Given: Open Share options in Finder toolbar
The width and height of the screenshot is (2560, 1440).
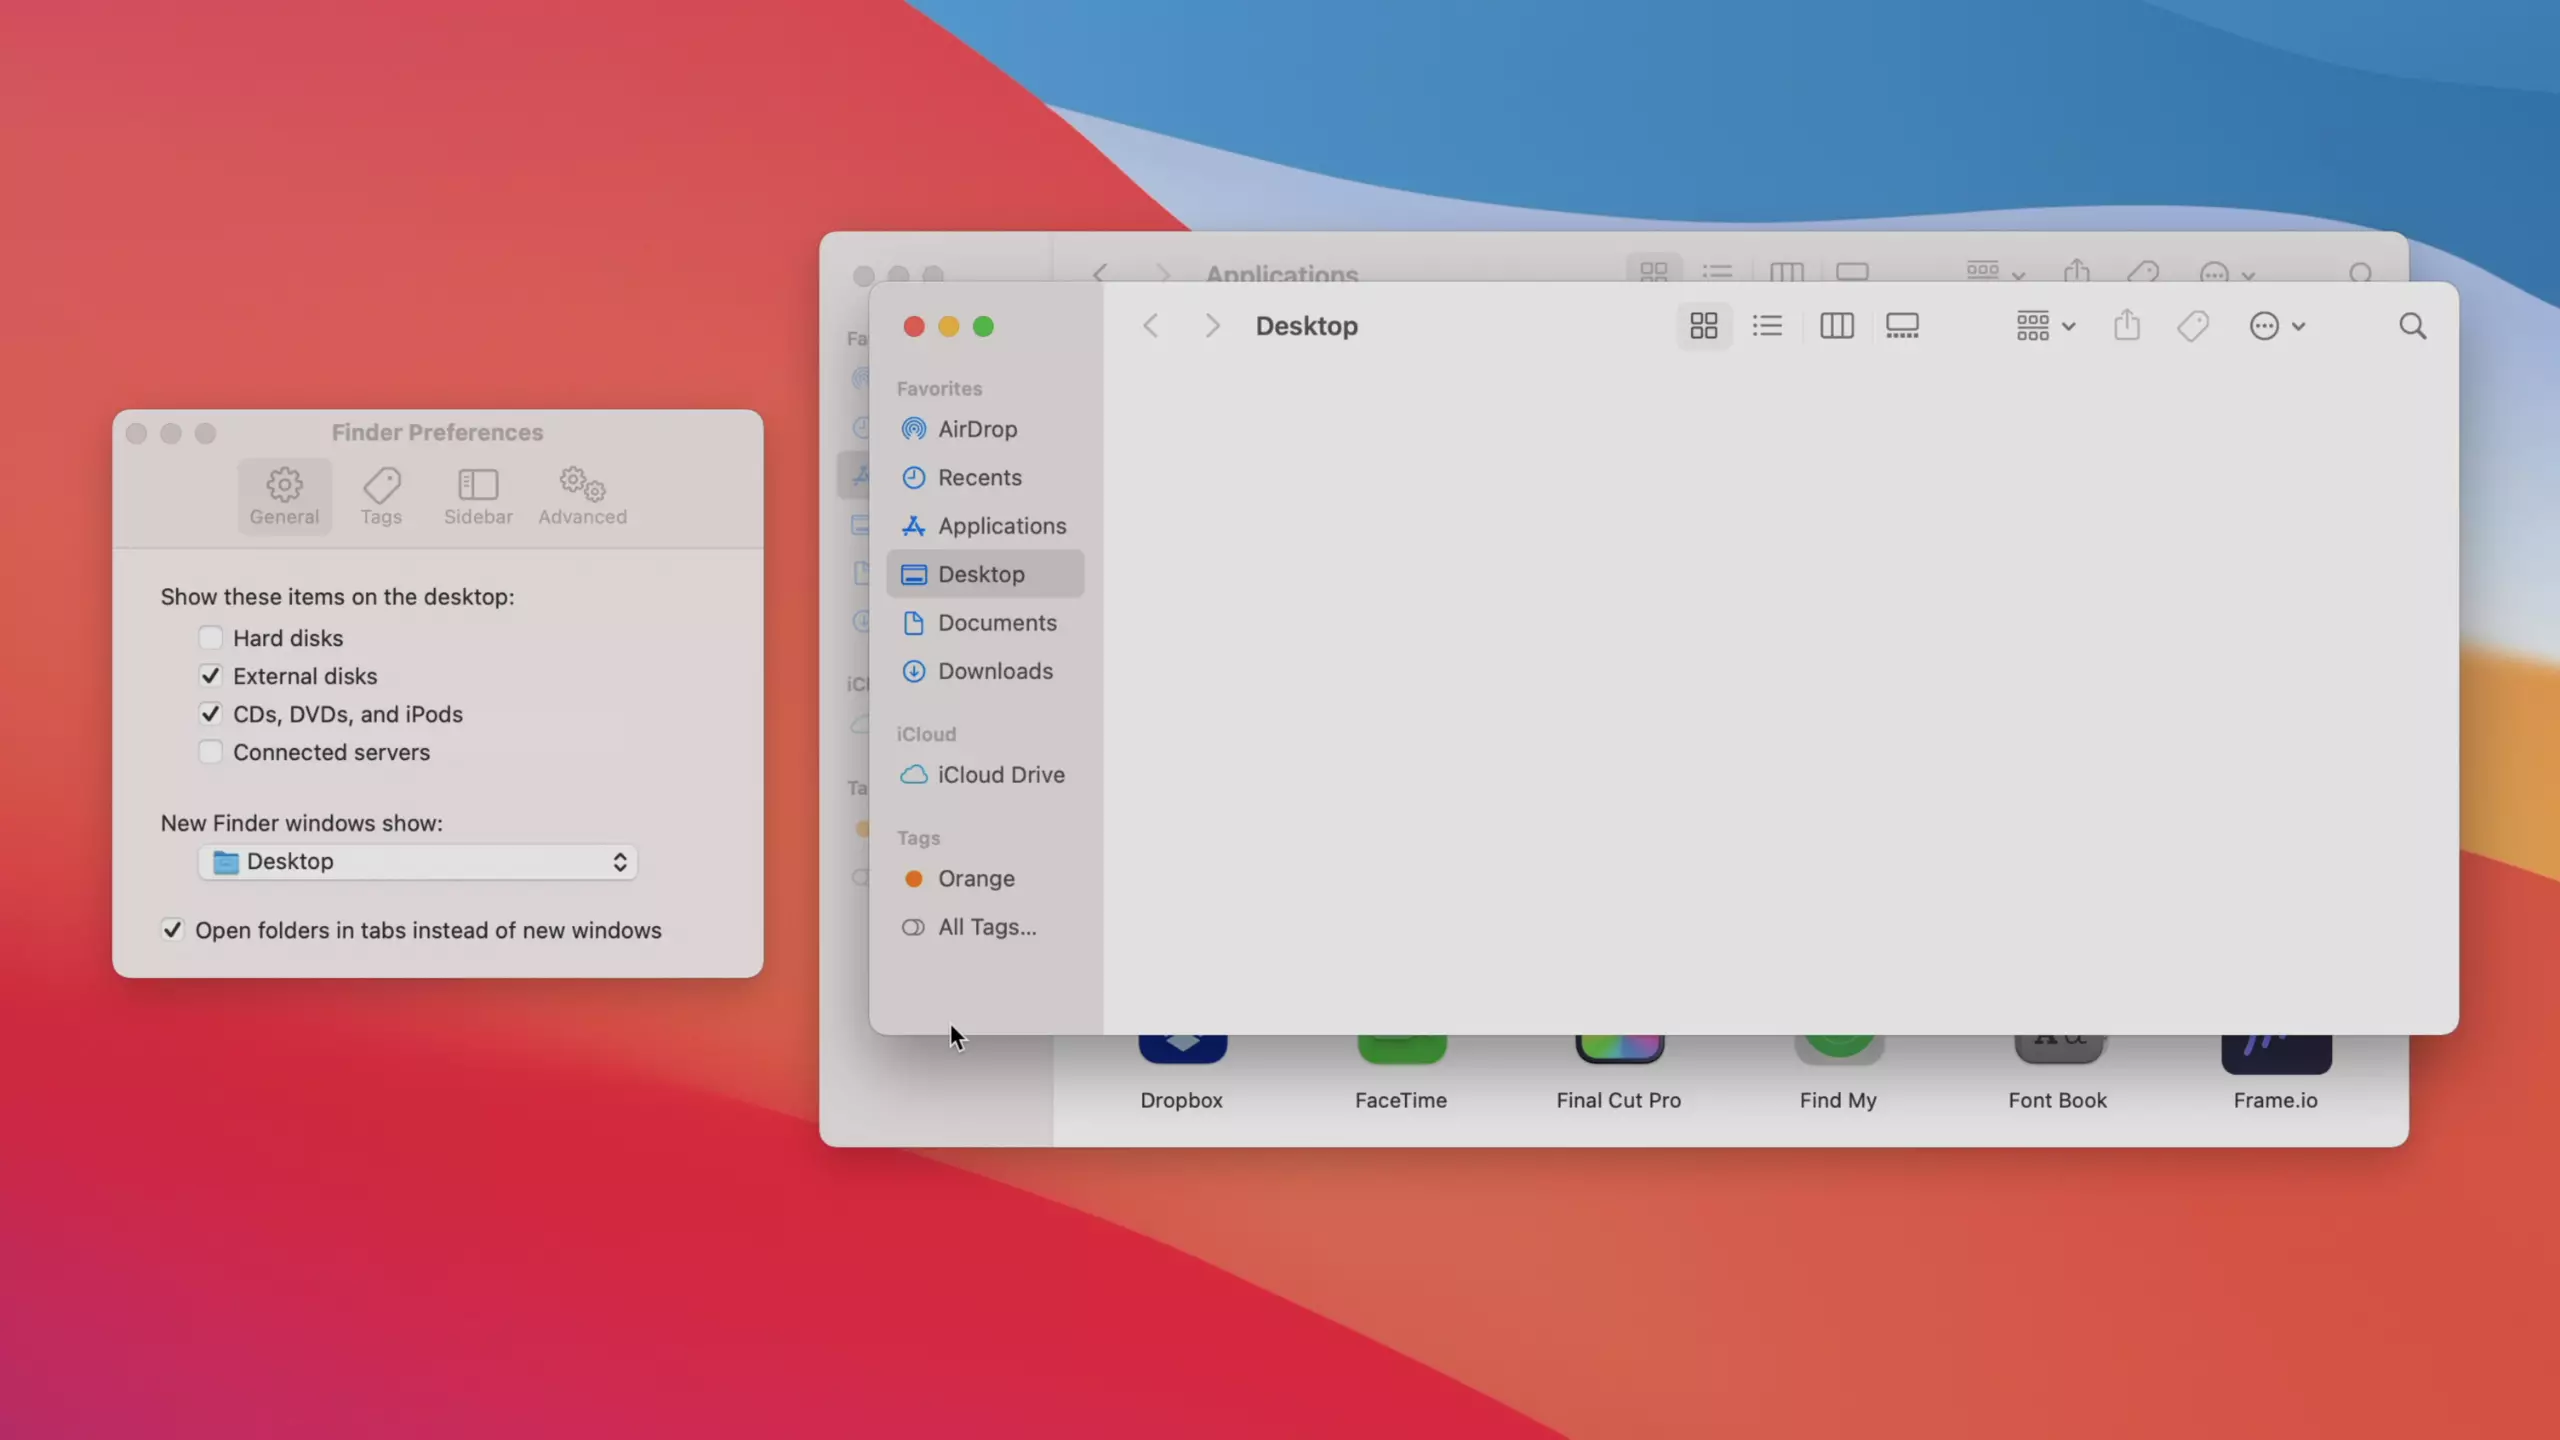Looking at the screenshot, I should (x=2126, y=325).
